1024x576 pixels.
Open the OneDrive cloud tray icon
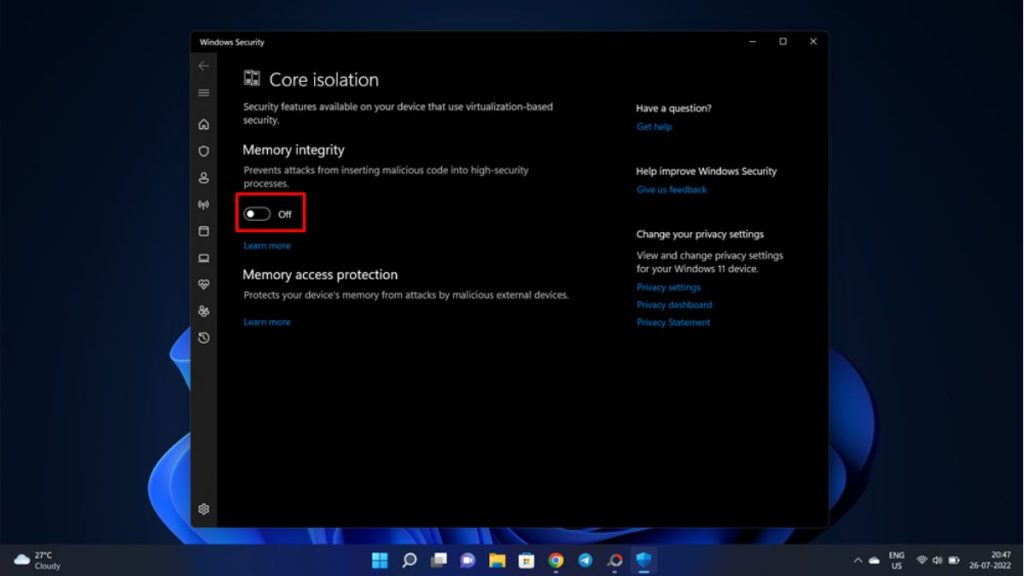coord(874,560)
